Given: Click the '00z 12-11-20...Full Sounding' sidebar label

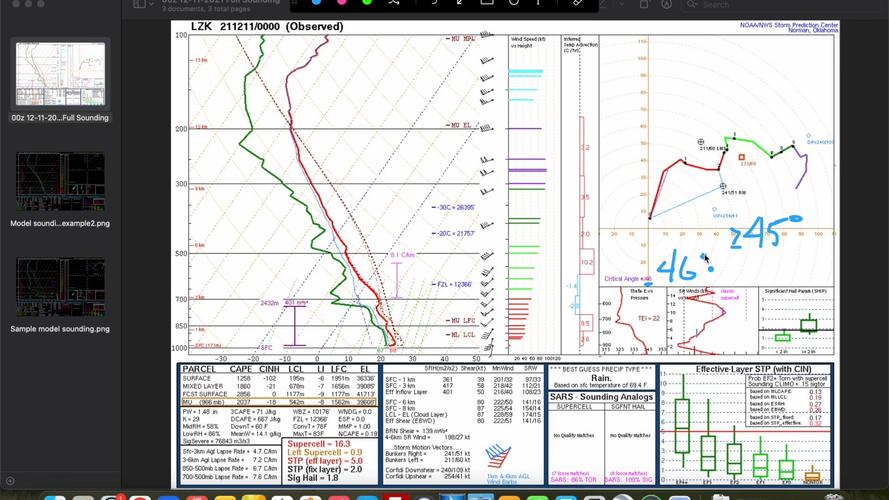Looking at the screenshot, I should [60, 118].
